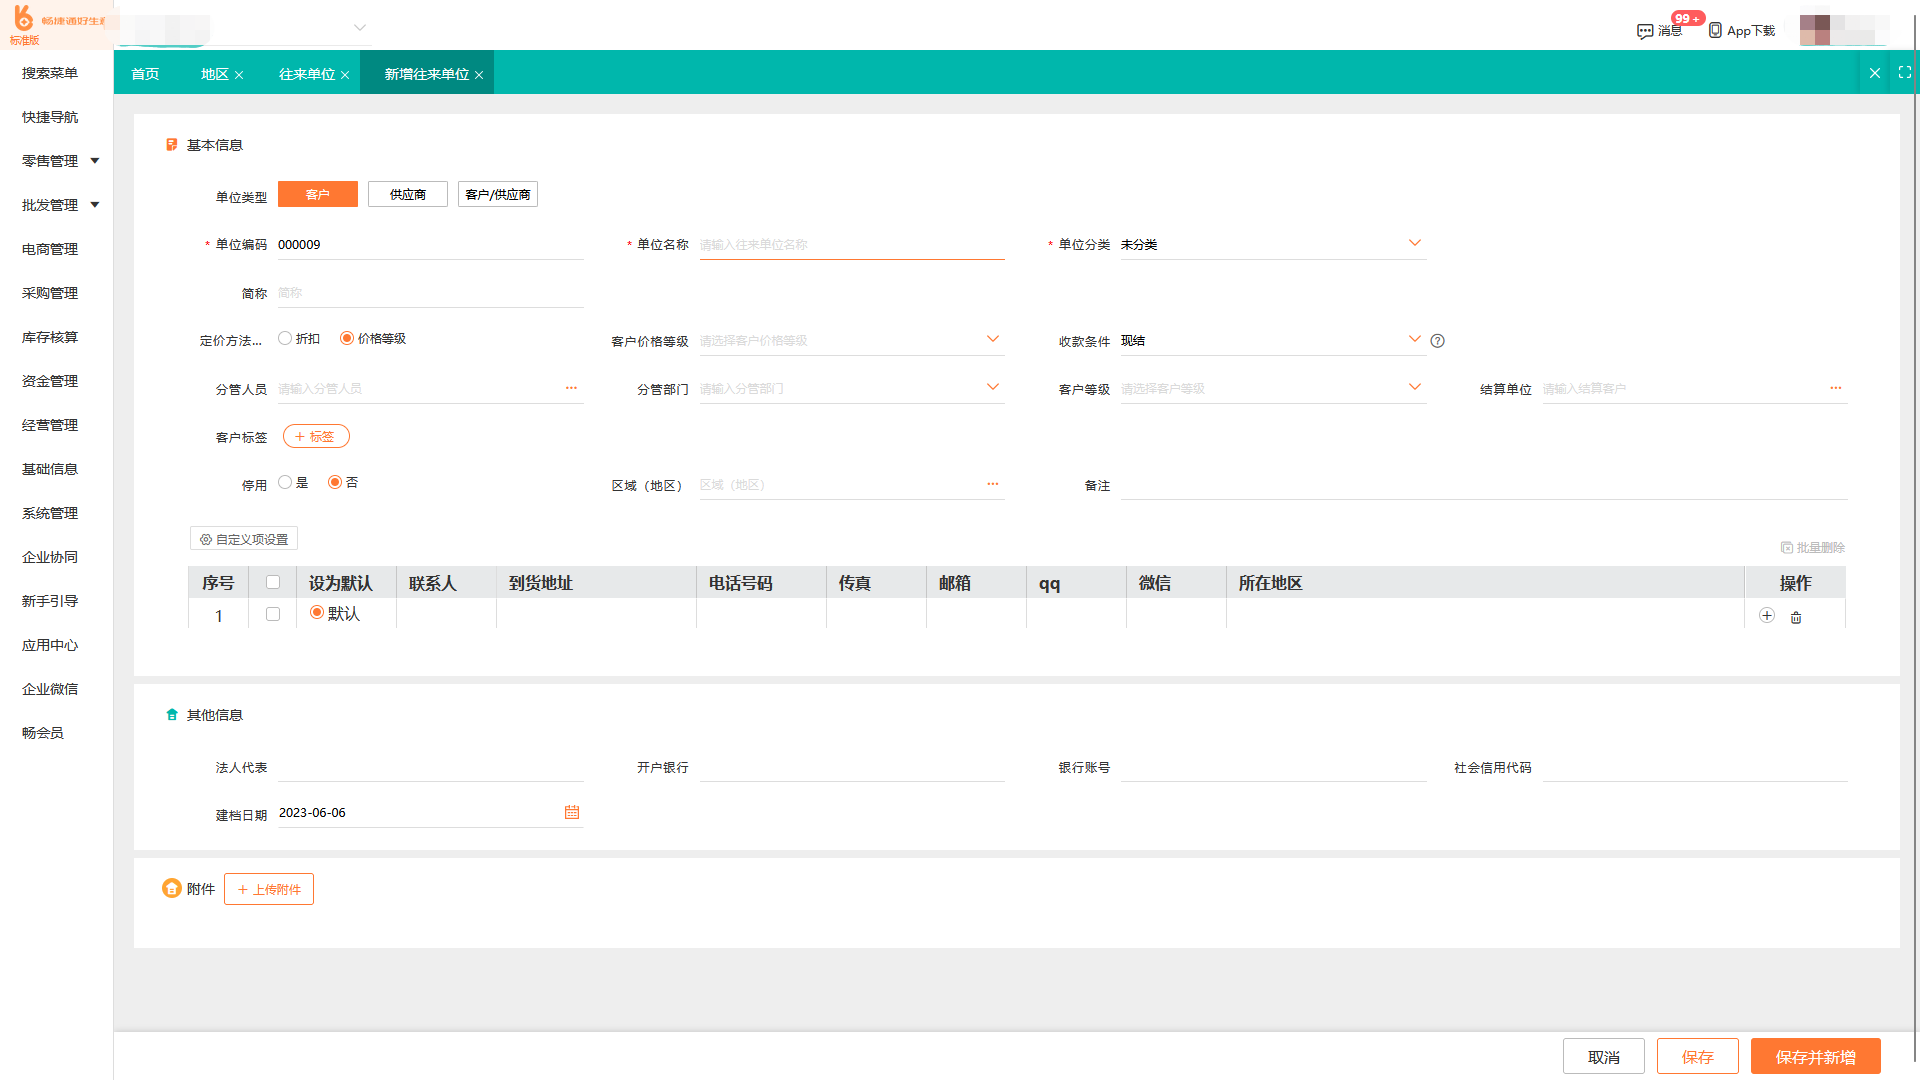Click the 基本信息 section icon
Viewport: 1920px width, 1080px height.
pos(171,145)
